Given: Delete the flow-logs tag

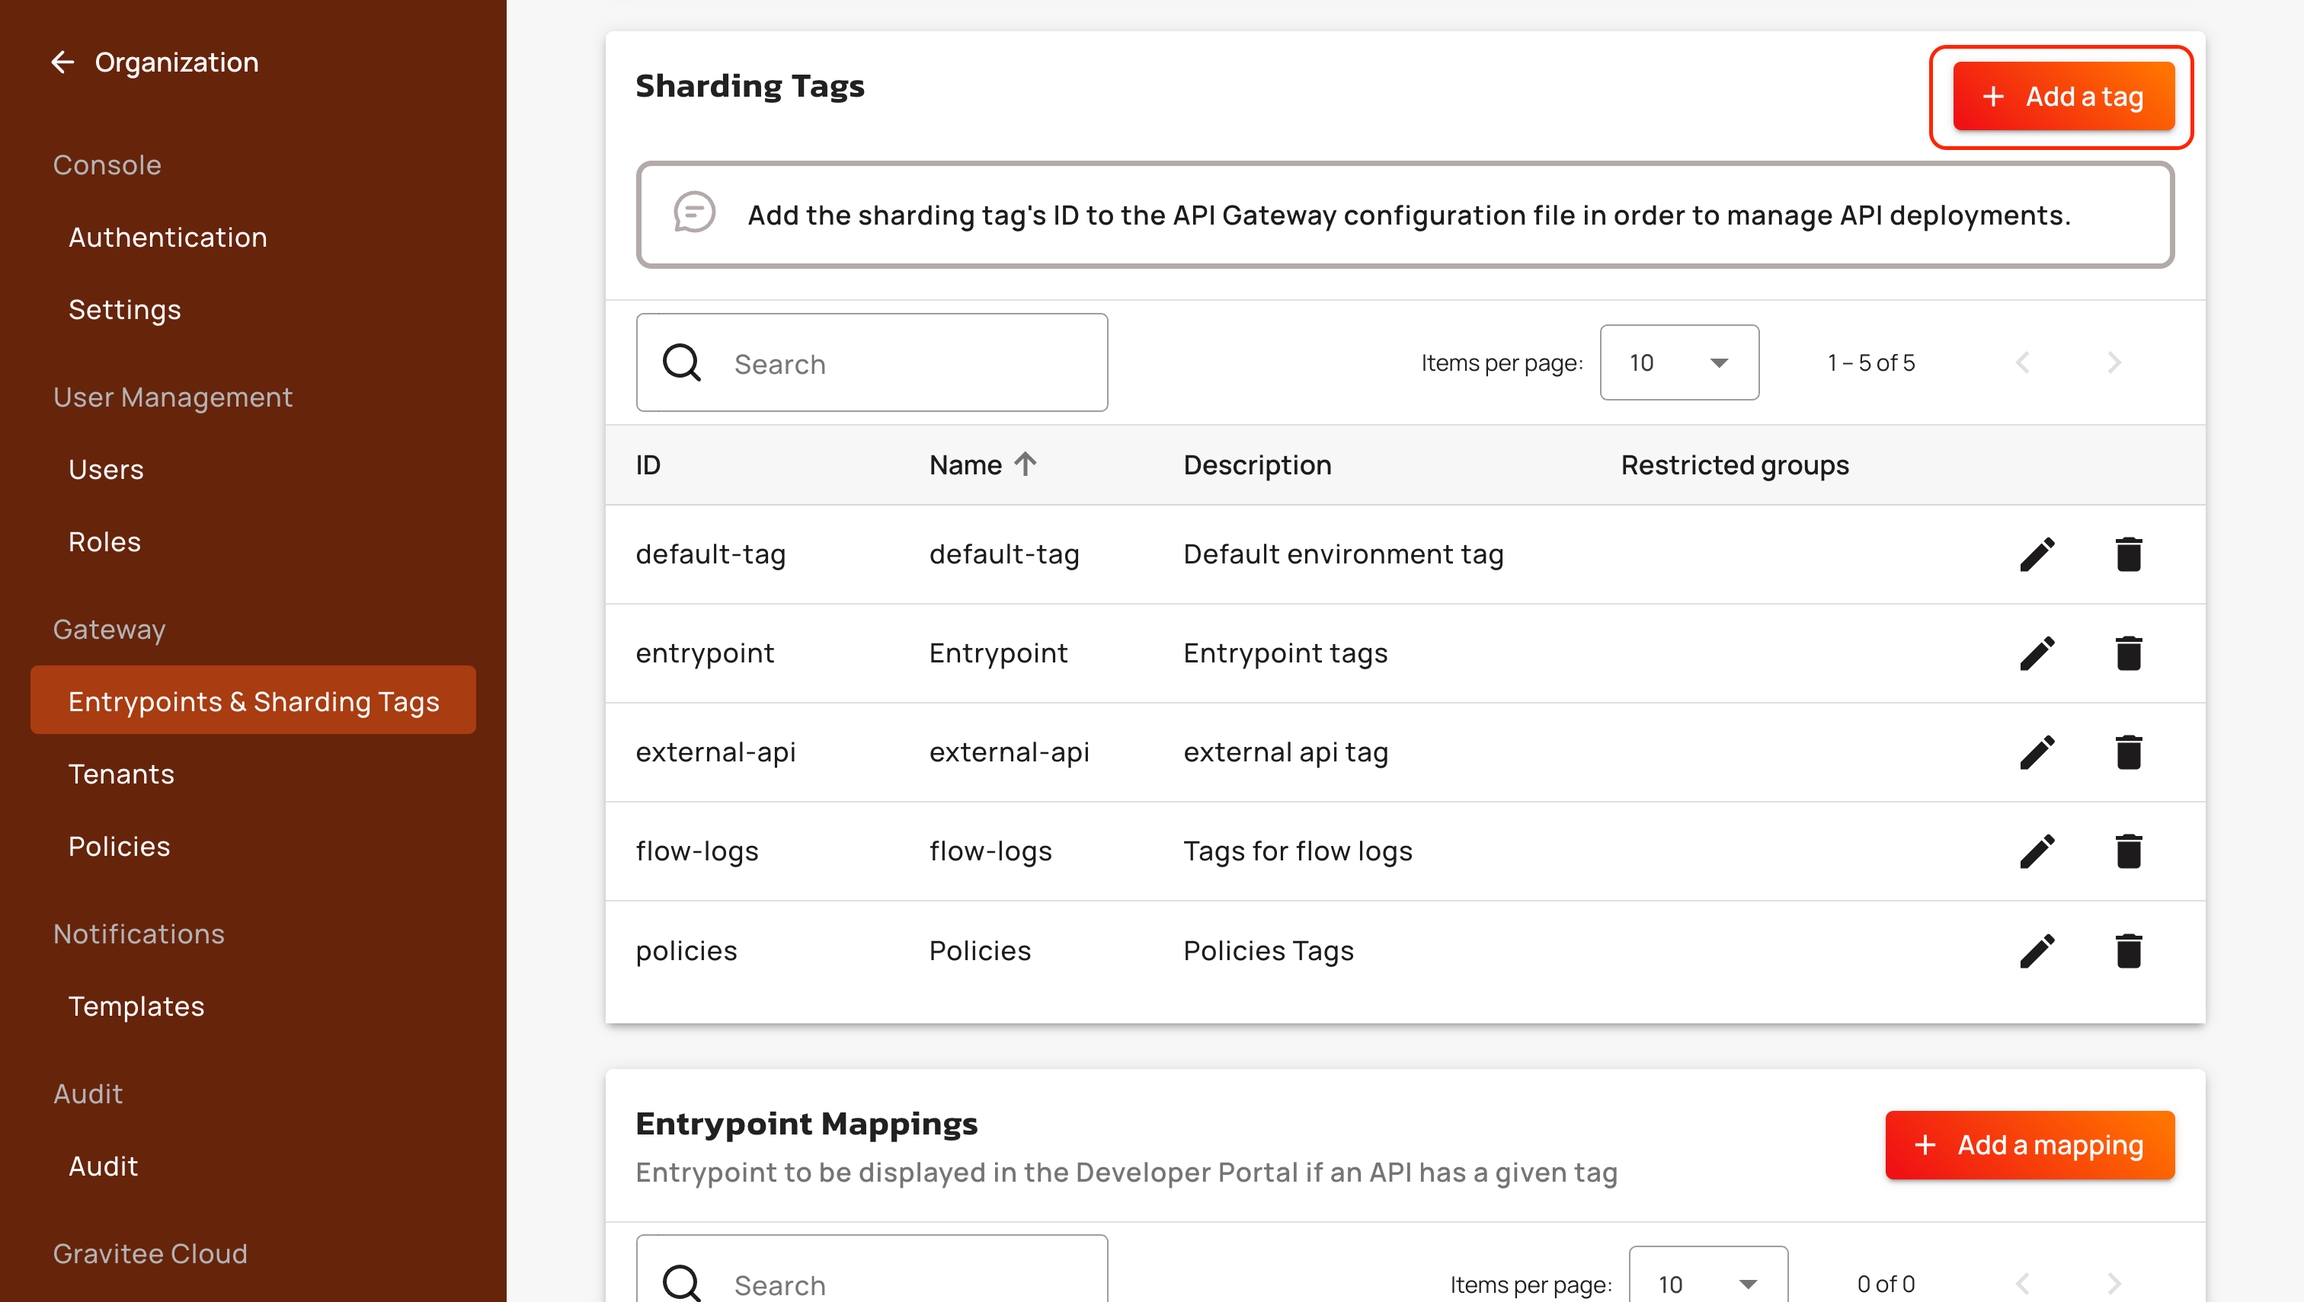Looking at the screenshot, I should click(x=2128, y=851).
